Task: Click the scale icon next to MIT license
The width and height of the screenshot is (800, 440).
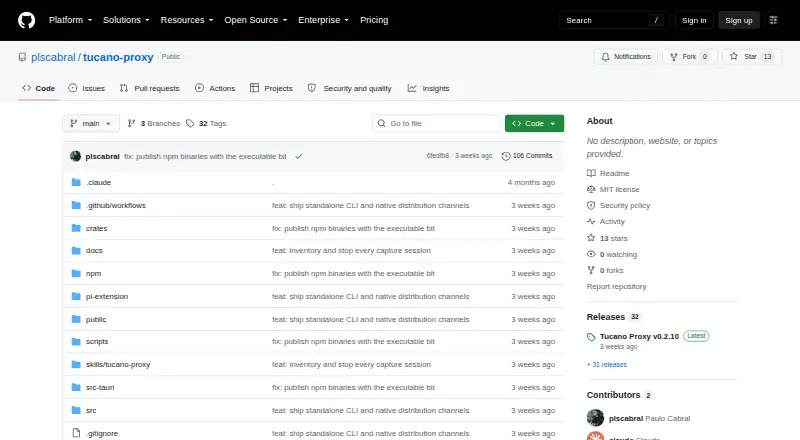Action: [x=591, y=189]
